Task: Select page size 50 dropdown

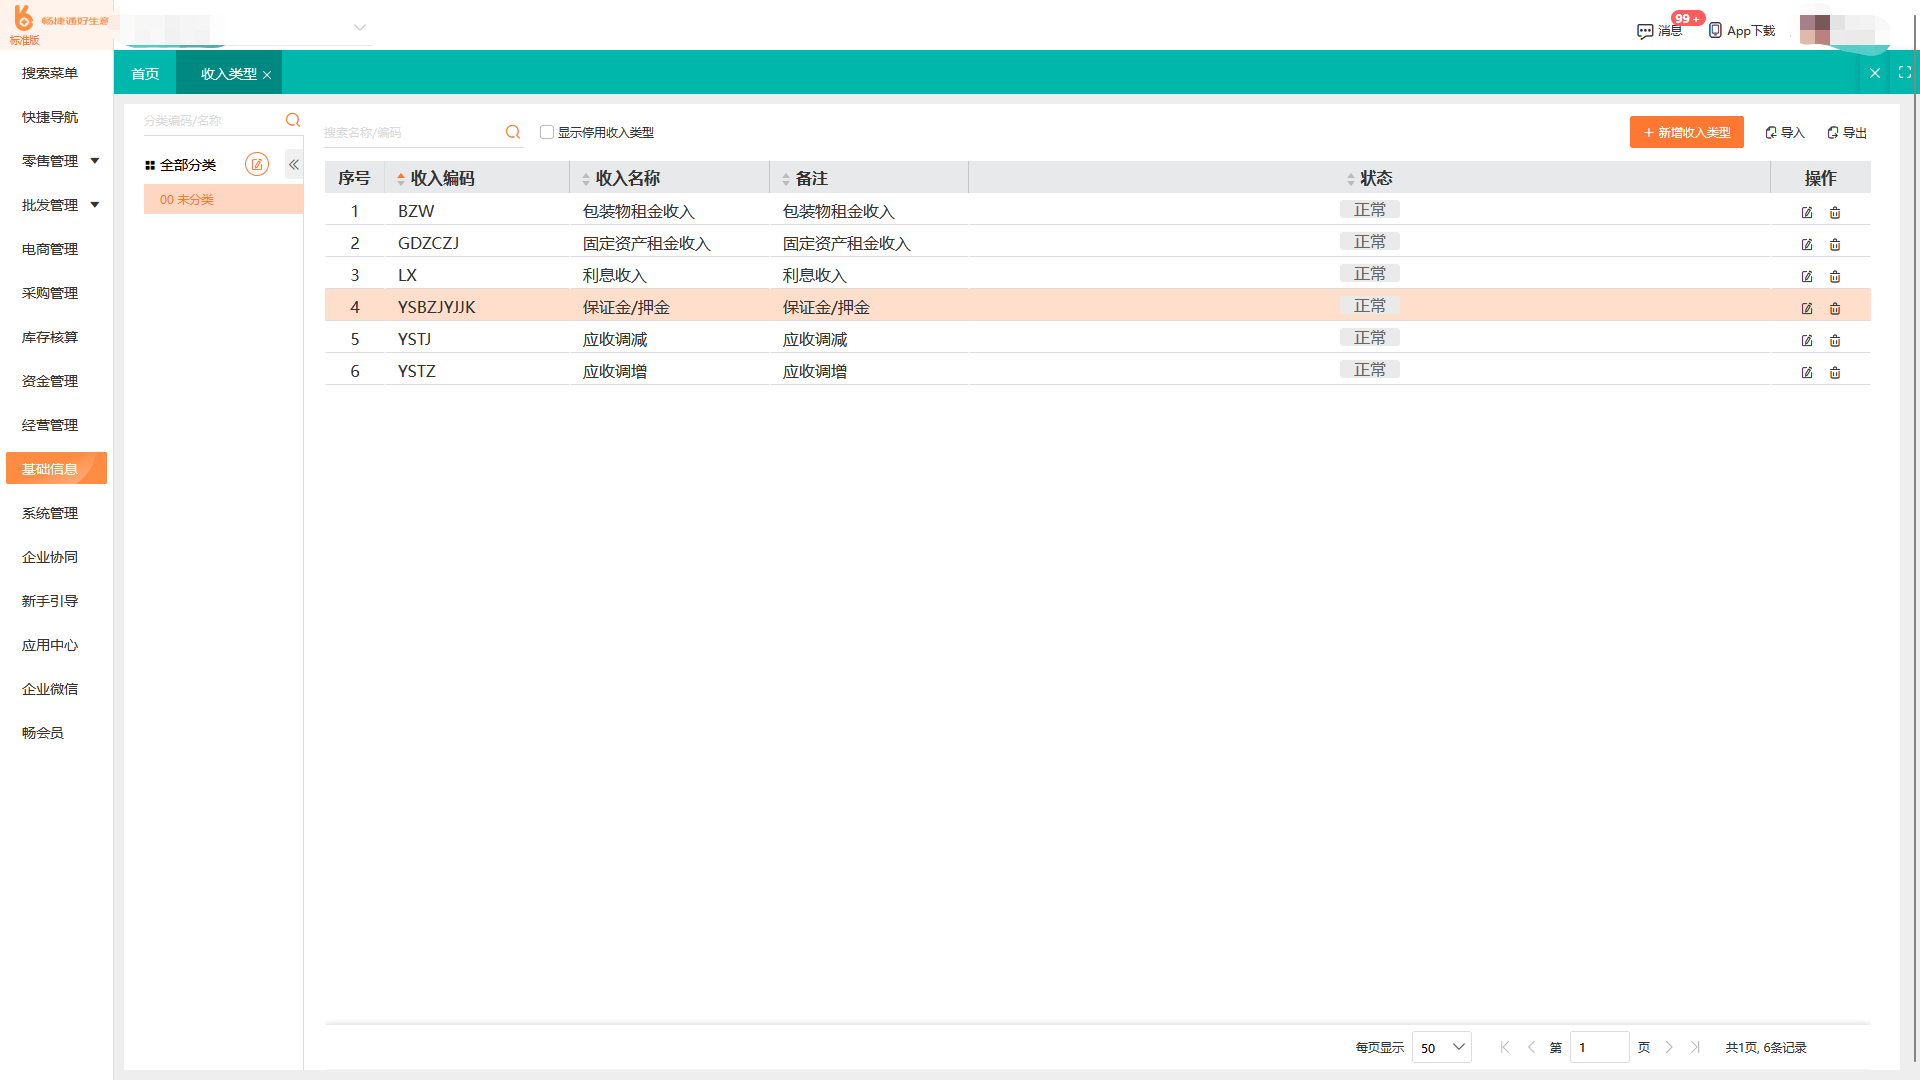Action: [1440, 1046]
